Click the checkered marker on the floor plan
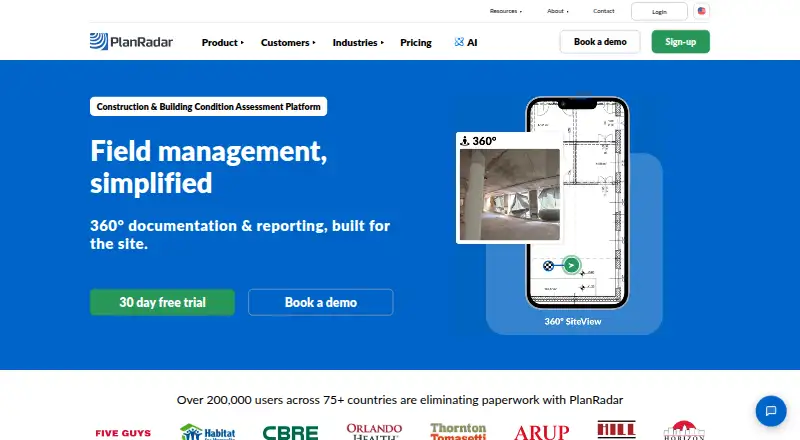 point(548,265)
